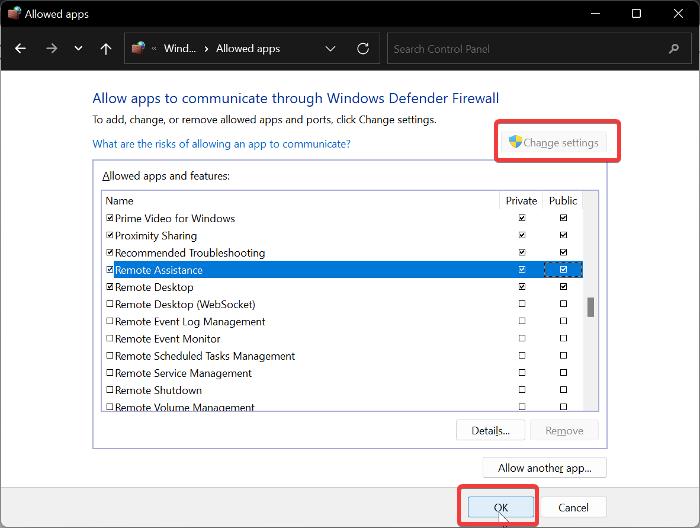Image resolution: width=700 pixels, height=528 pixels.
Task: Click the Forward navigation arrow
Action: pos(51,49)
